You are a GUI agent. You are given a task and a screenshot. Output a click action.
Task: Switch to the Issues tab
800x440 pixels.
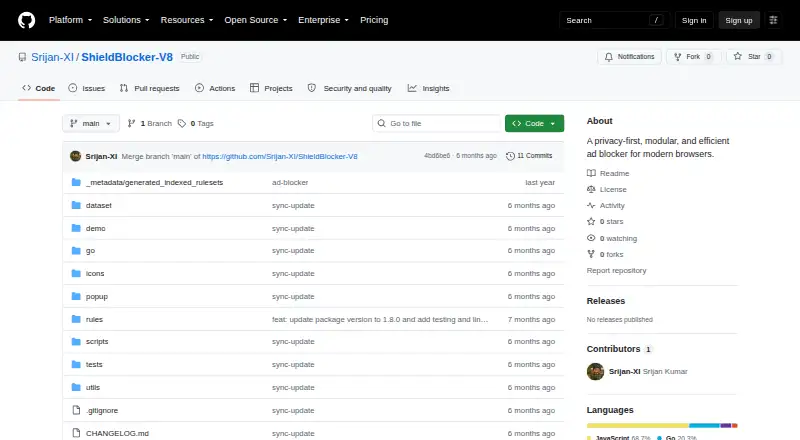click(87, 88)
